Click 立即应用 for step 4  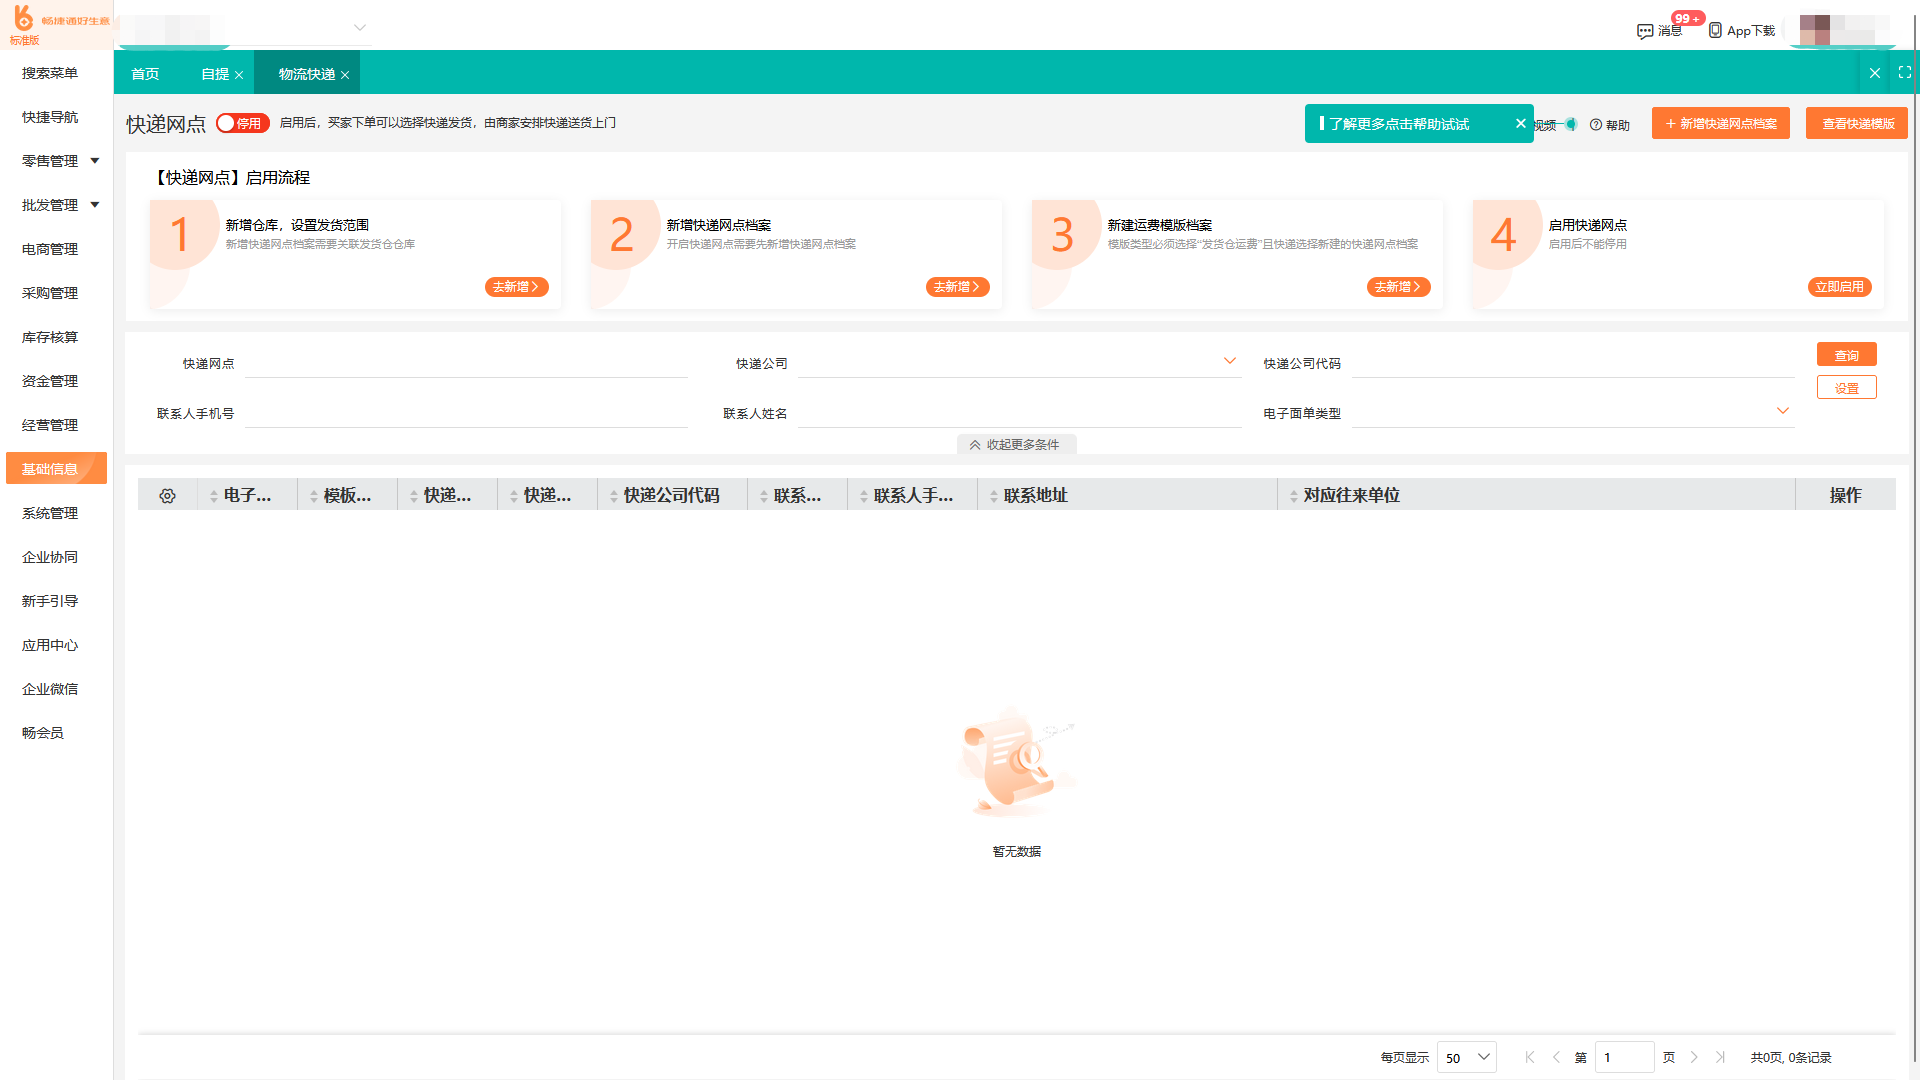[1840, 286]
